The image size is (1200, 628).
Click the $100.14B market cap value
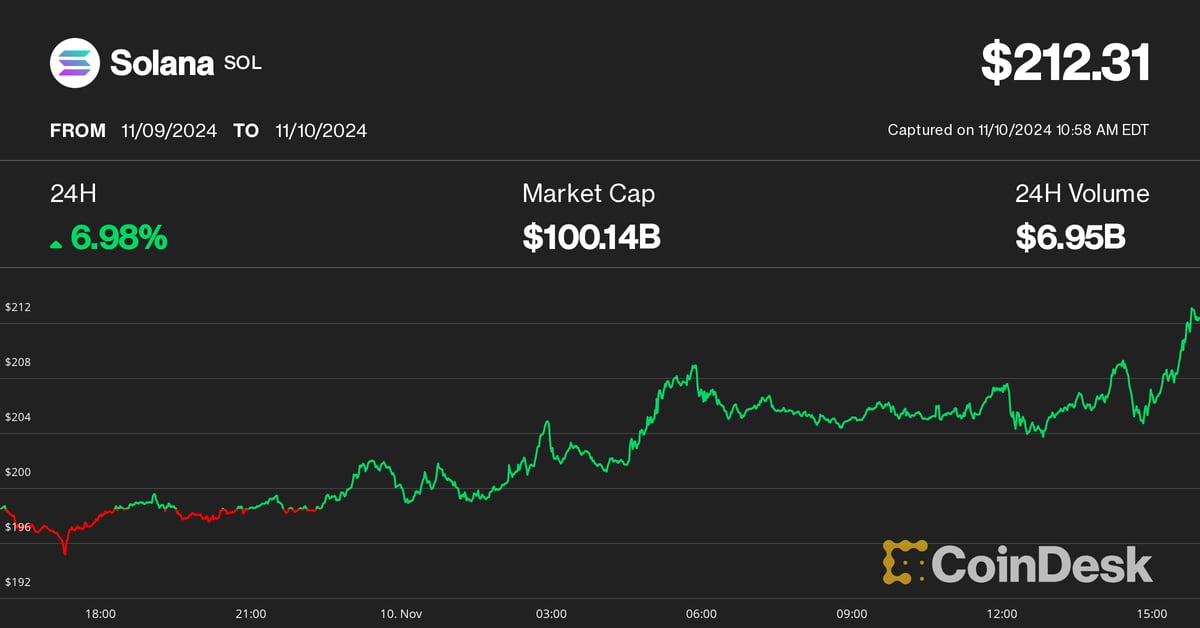(x=591, y=238)
